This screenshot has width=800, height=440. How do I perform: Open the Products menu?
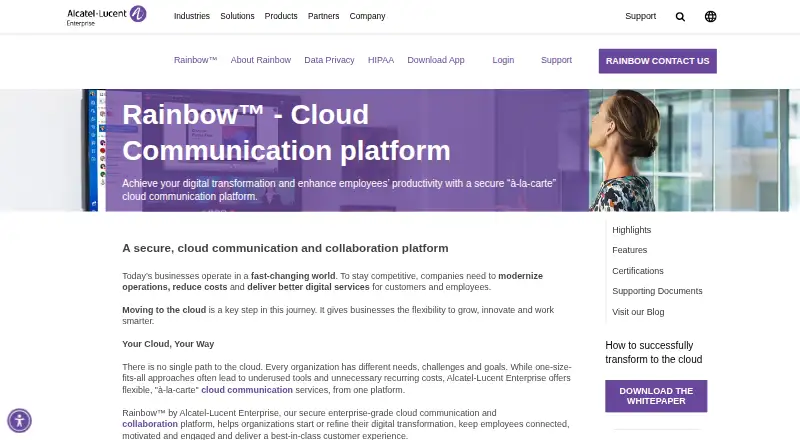tap(281, 16)
